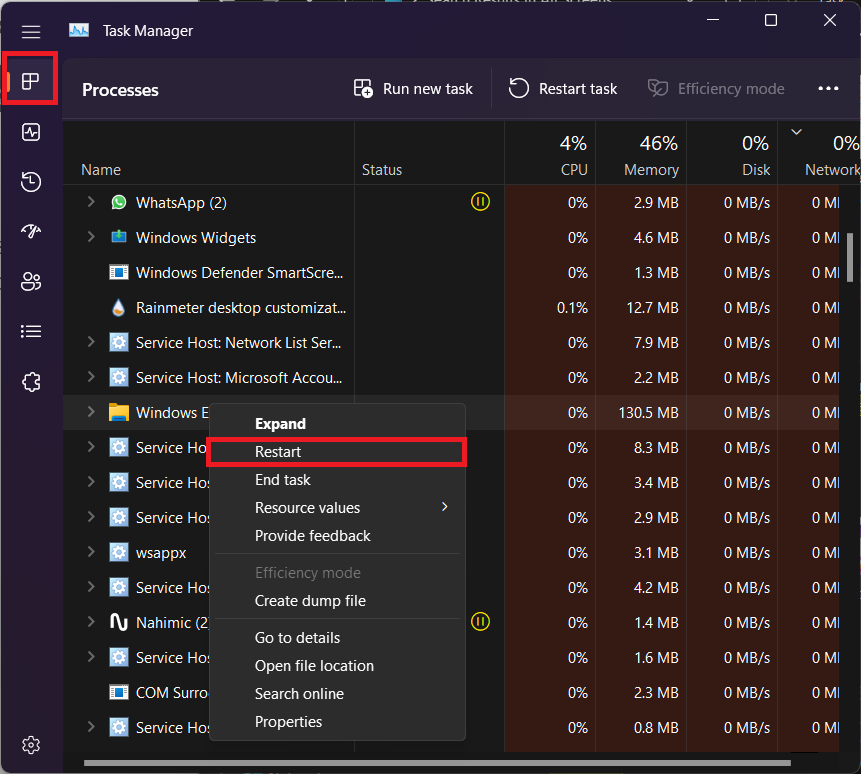Click the Windows Widgets process icon
Image resolution: width=861 pixels, height=774 pixels.
coord(119,237)
